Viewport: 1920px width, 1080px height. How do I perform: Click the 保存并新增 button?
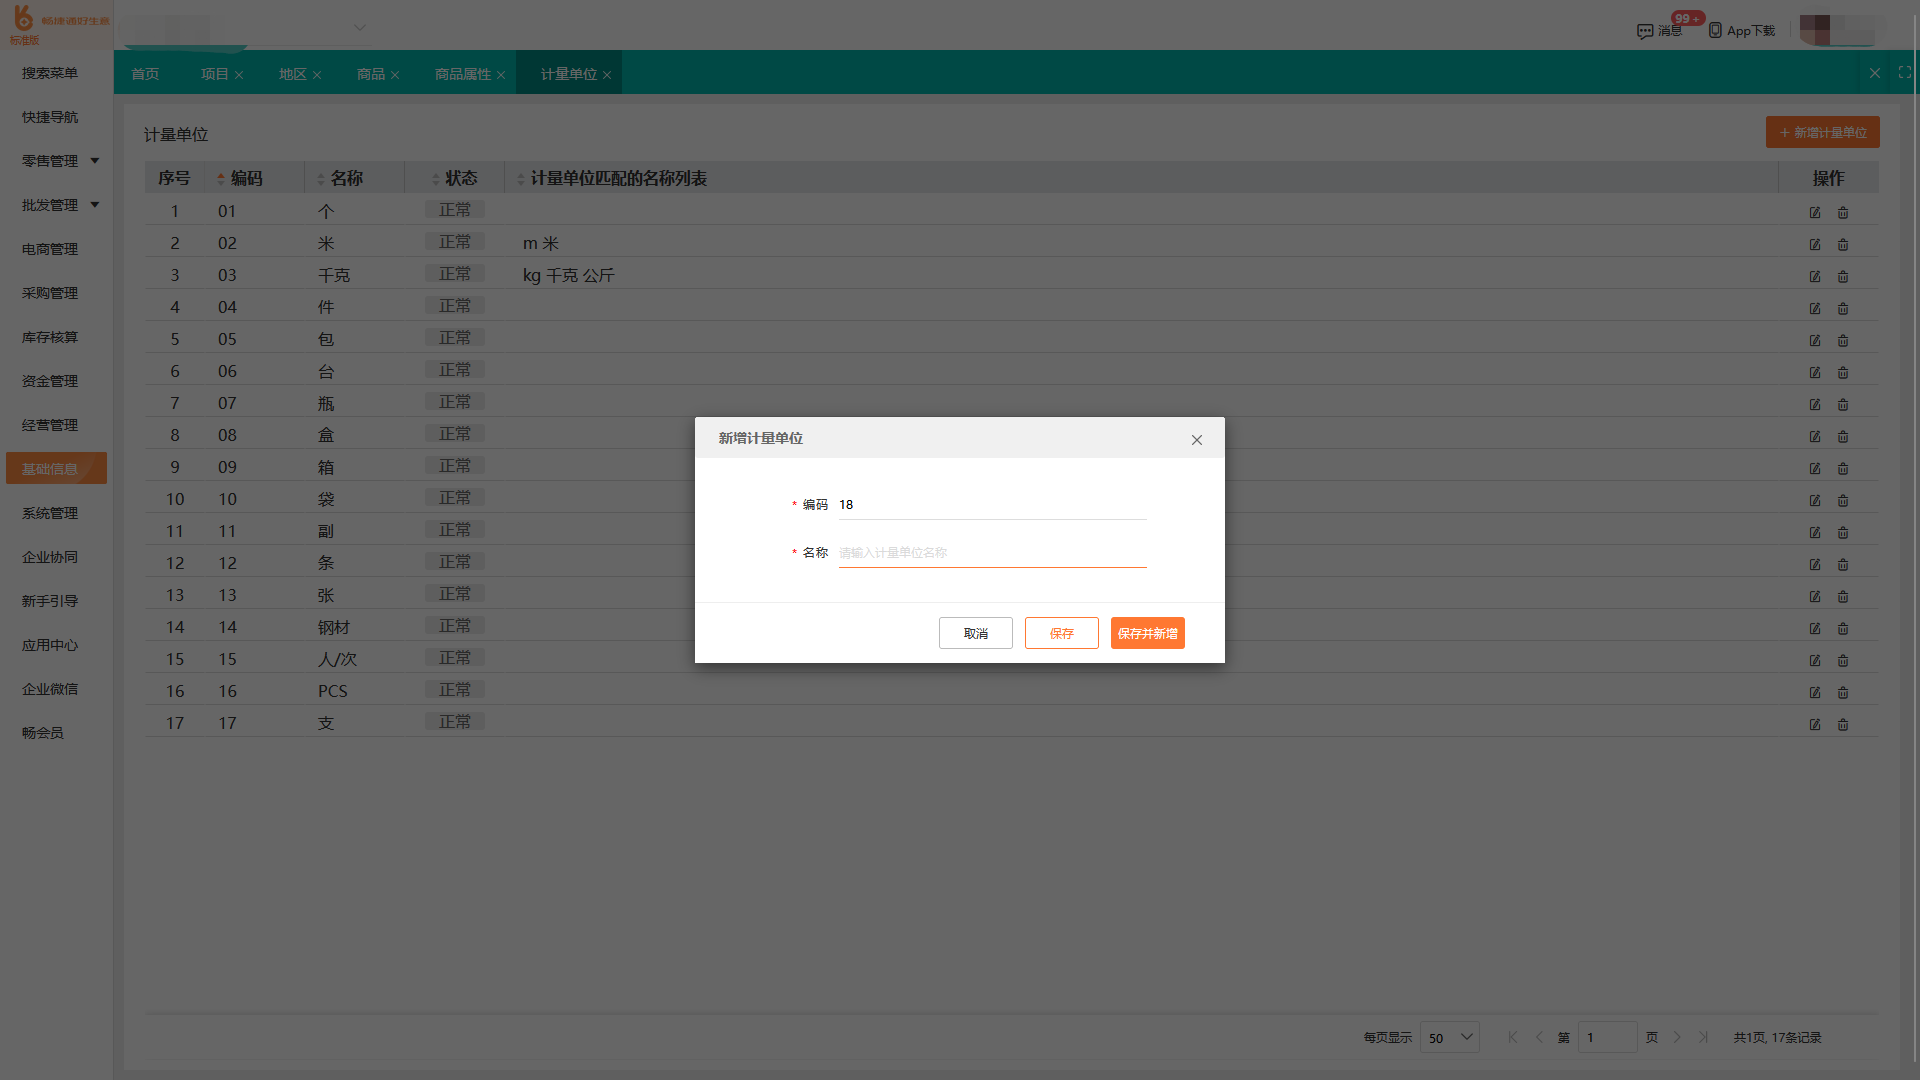(x=1147, y=633)
